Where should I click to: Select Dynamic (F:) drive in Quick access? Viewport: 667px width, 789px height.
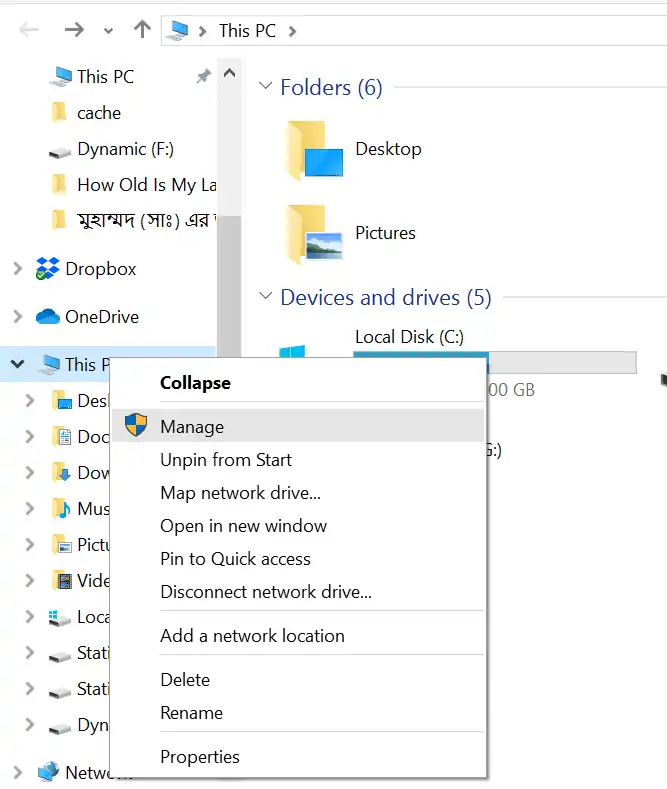coord(125,149)
